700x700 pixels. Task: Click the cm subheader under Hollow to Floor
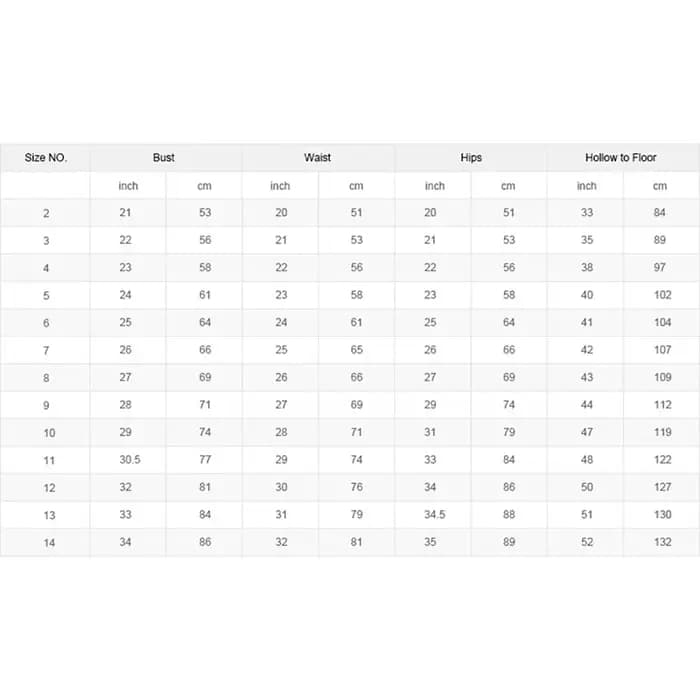[x=660, y=186]
